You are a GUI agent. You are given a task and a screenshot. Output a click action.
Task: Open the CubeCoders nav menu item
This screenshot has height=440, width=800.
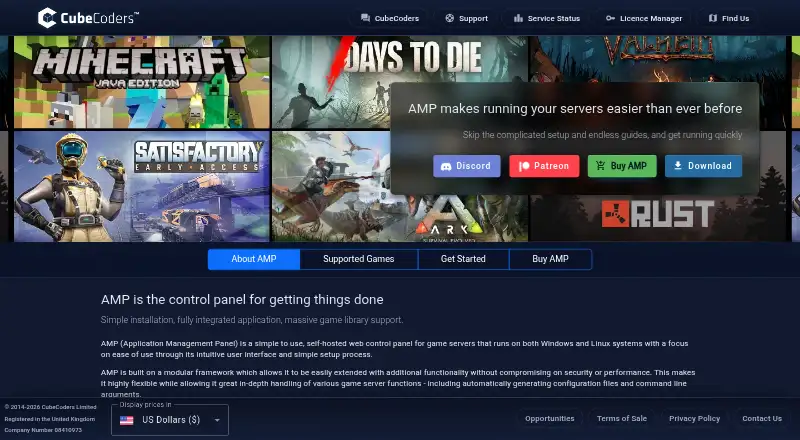coord(390,18)
